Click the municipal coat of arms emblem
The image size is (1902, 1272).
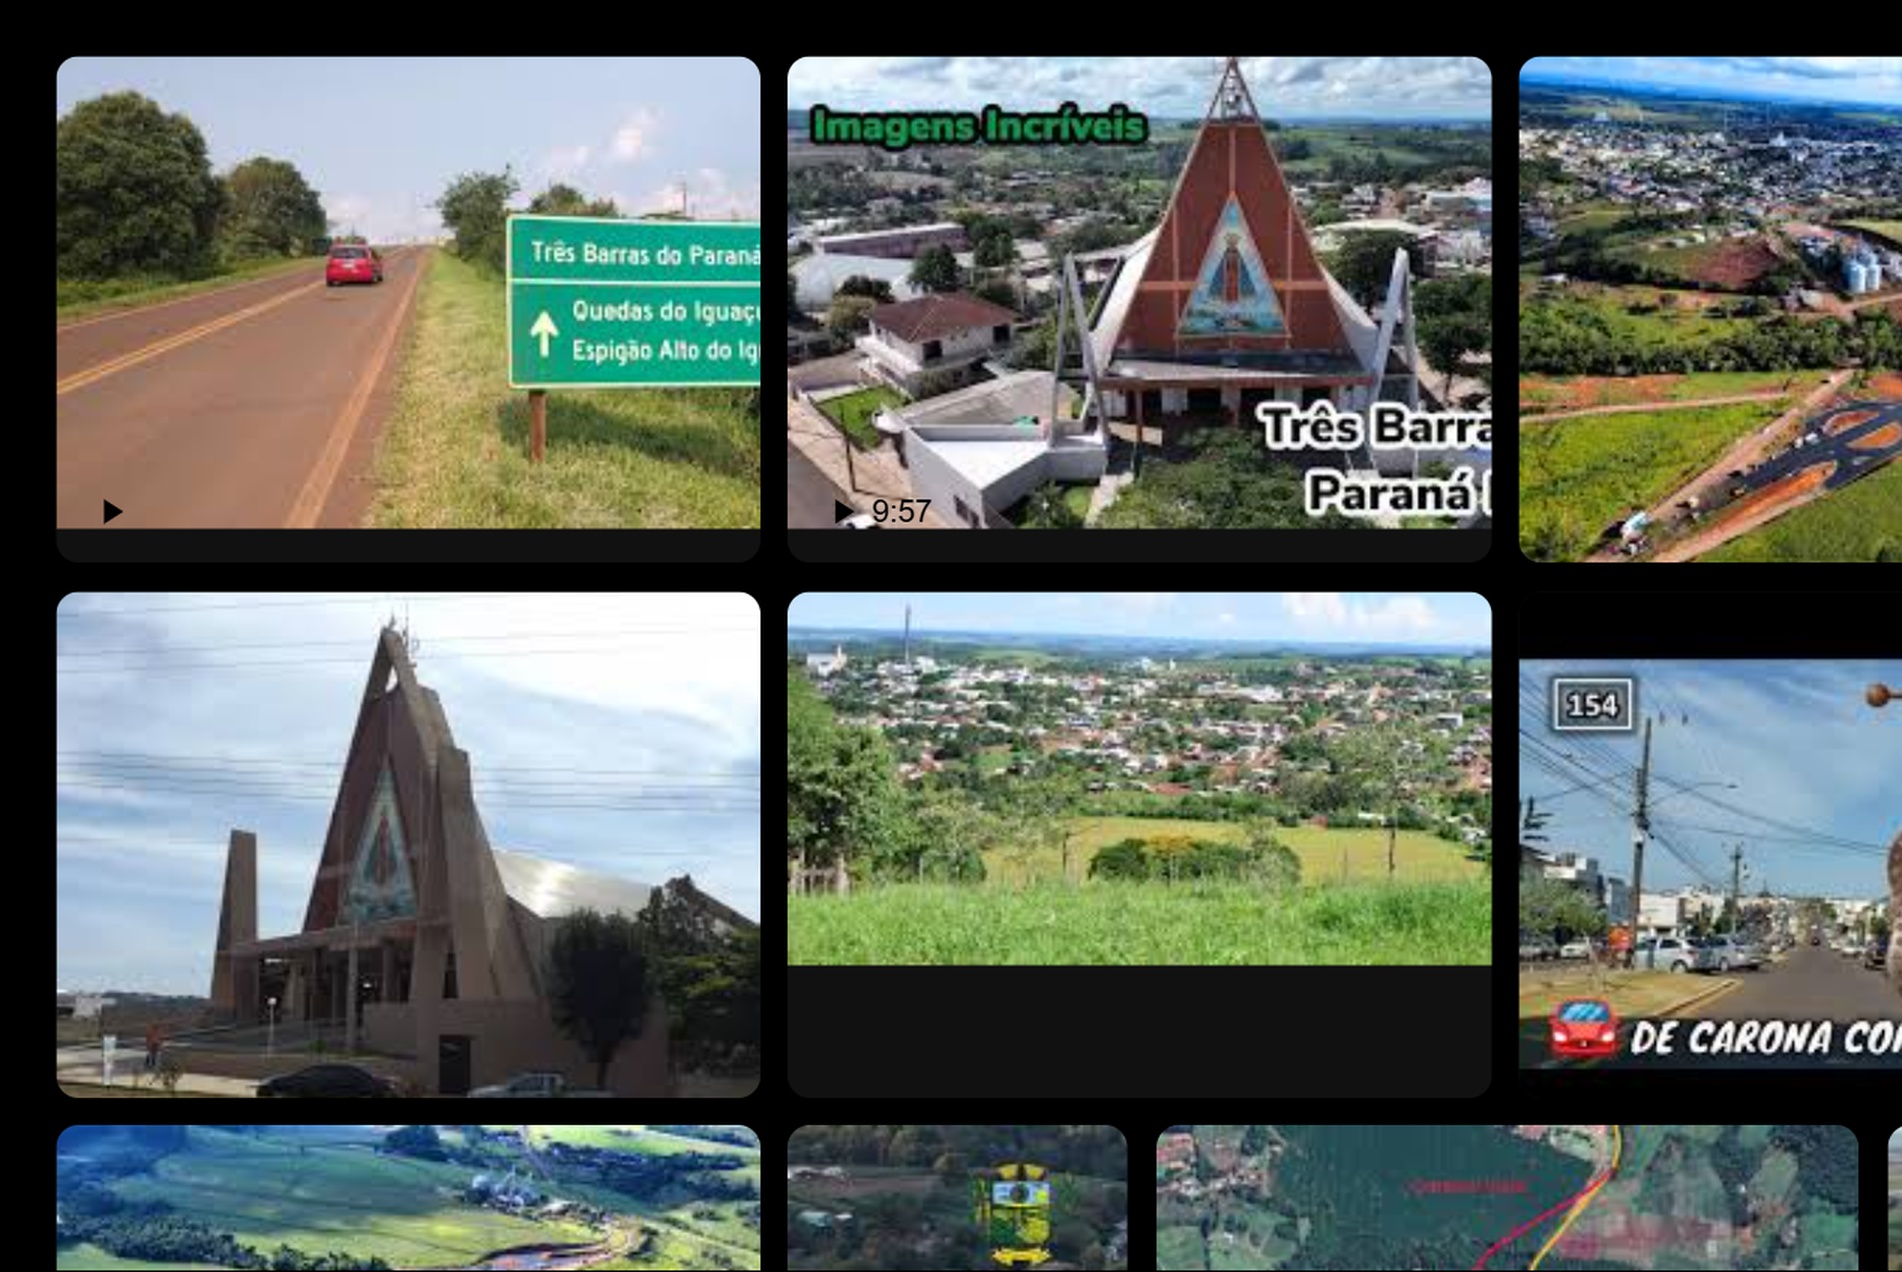1018,1210
